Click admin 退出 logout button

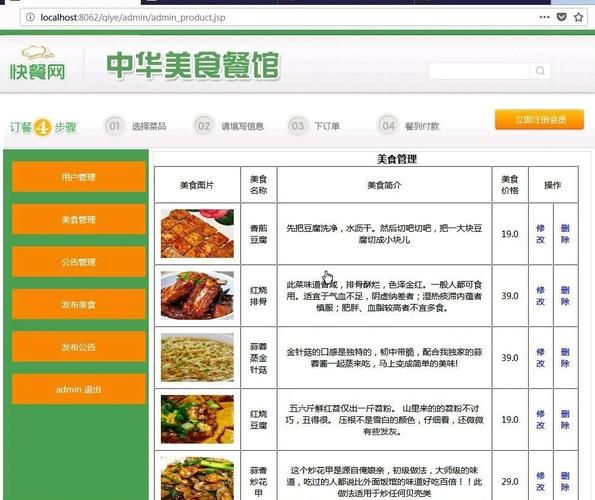pyautogui.click(x=79, y=389)
